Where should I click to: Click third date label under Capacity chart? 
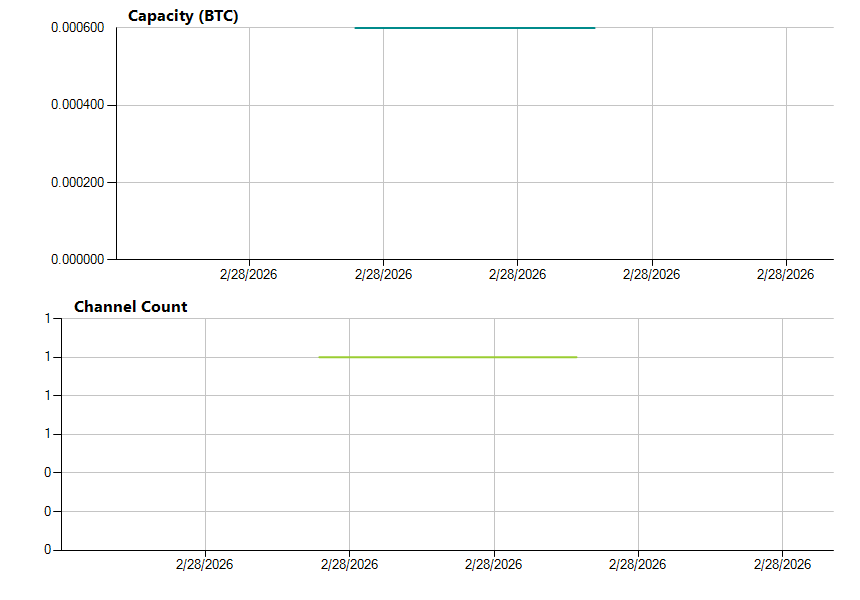coord(517,274)
